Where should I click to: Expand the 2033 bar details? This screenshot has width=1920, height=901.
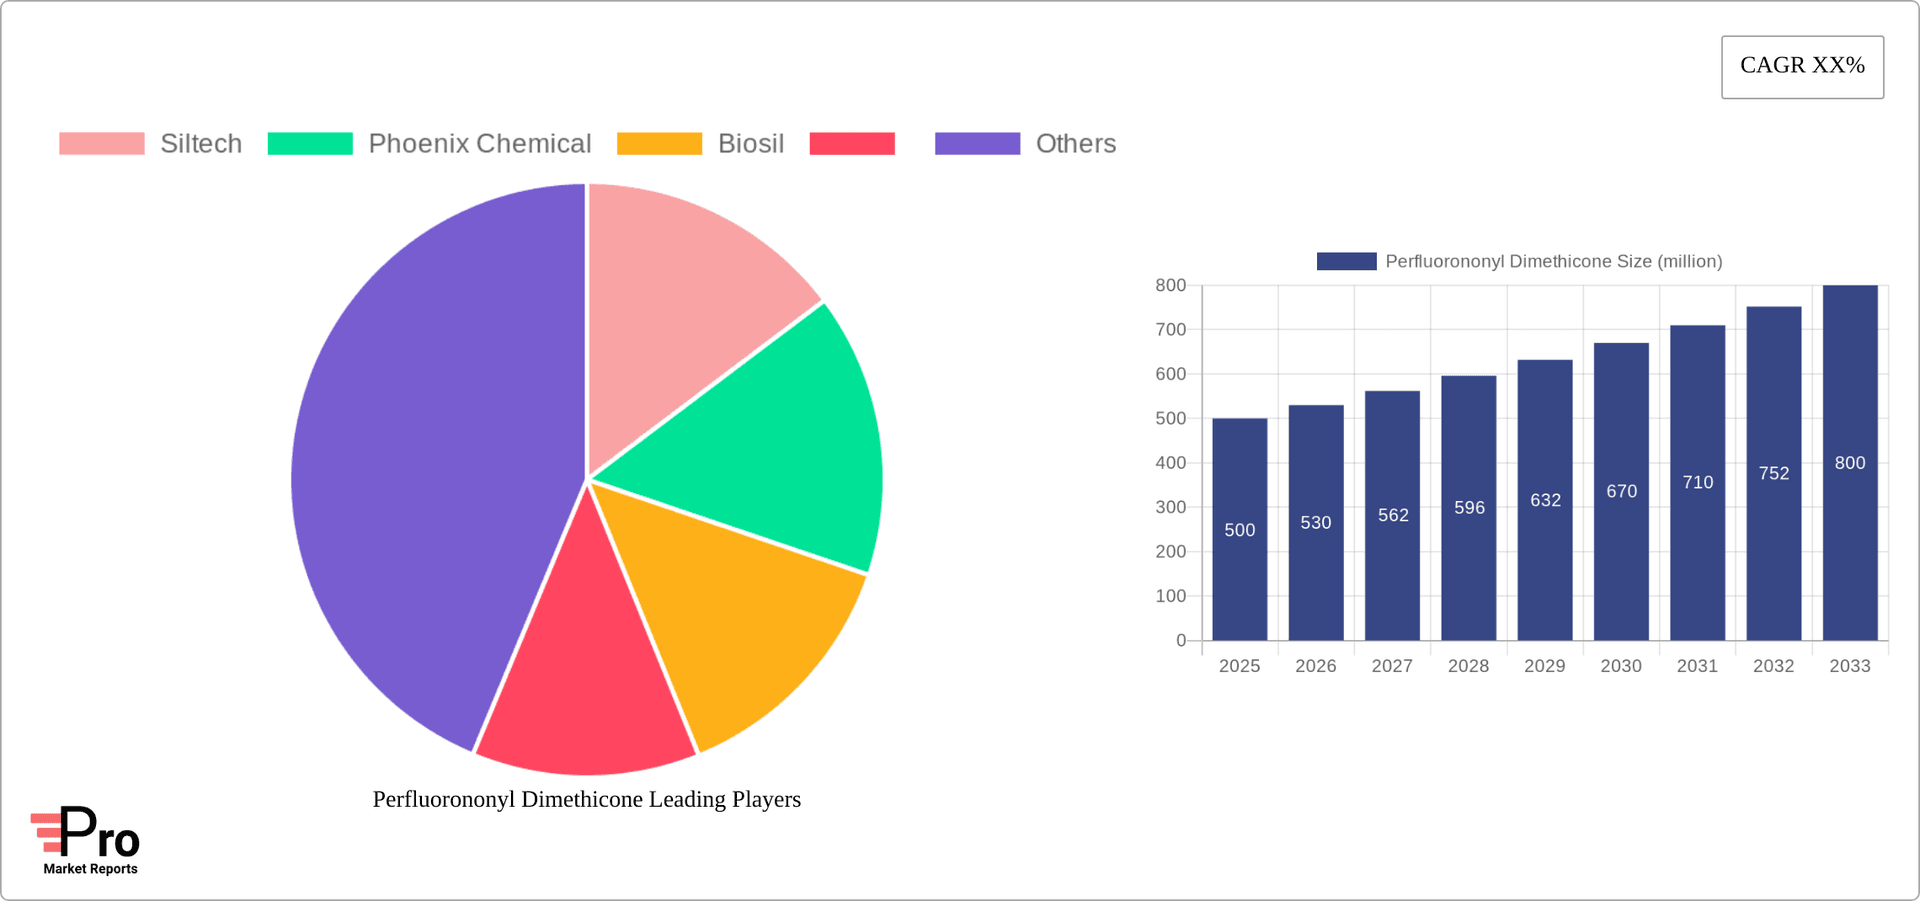1850,463
